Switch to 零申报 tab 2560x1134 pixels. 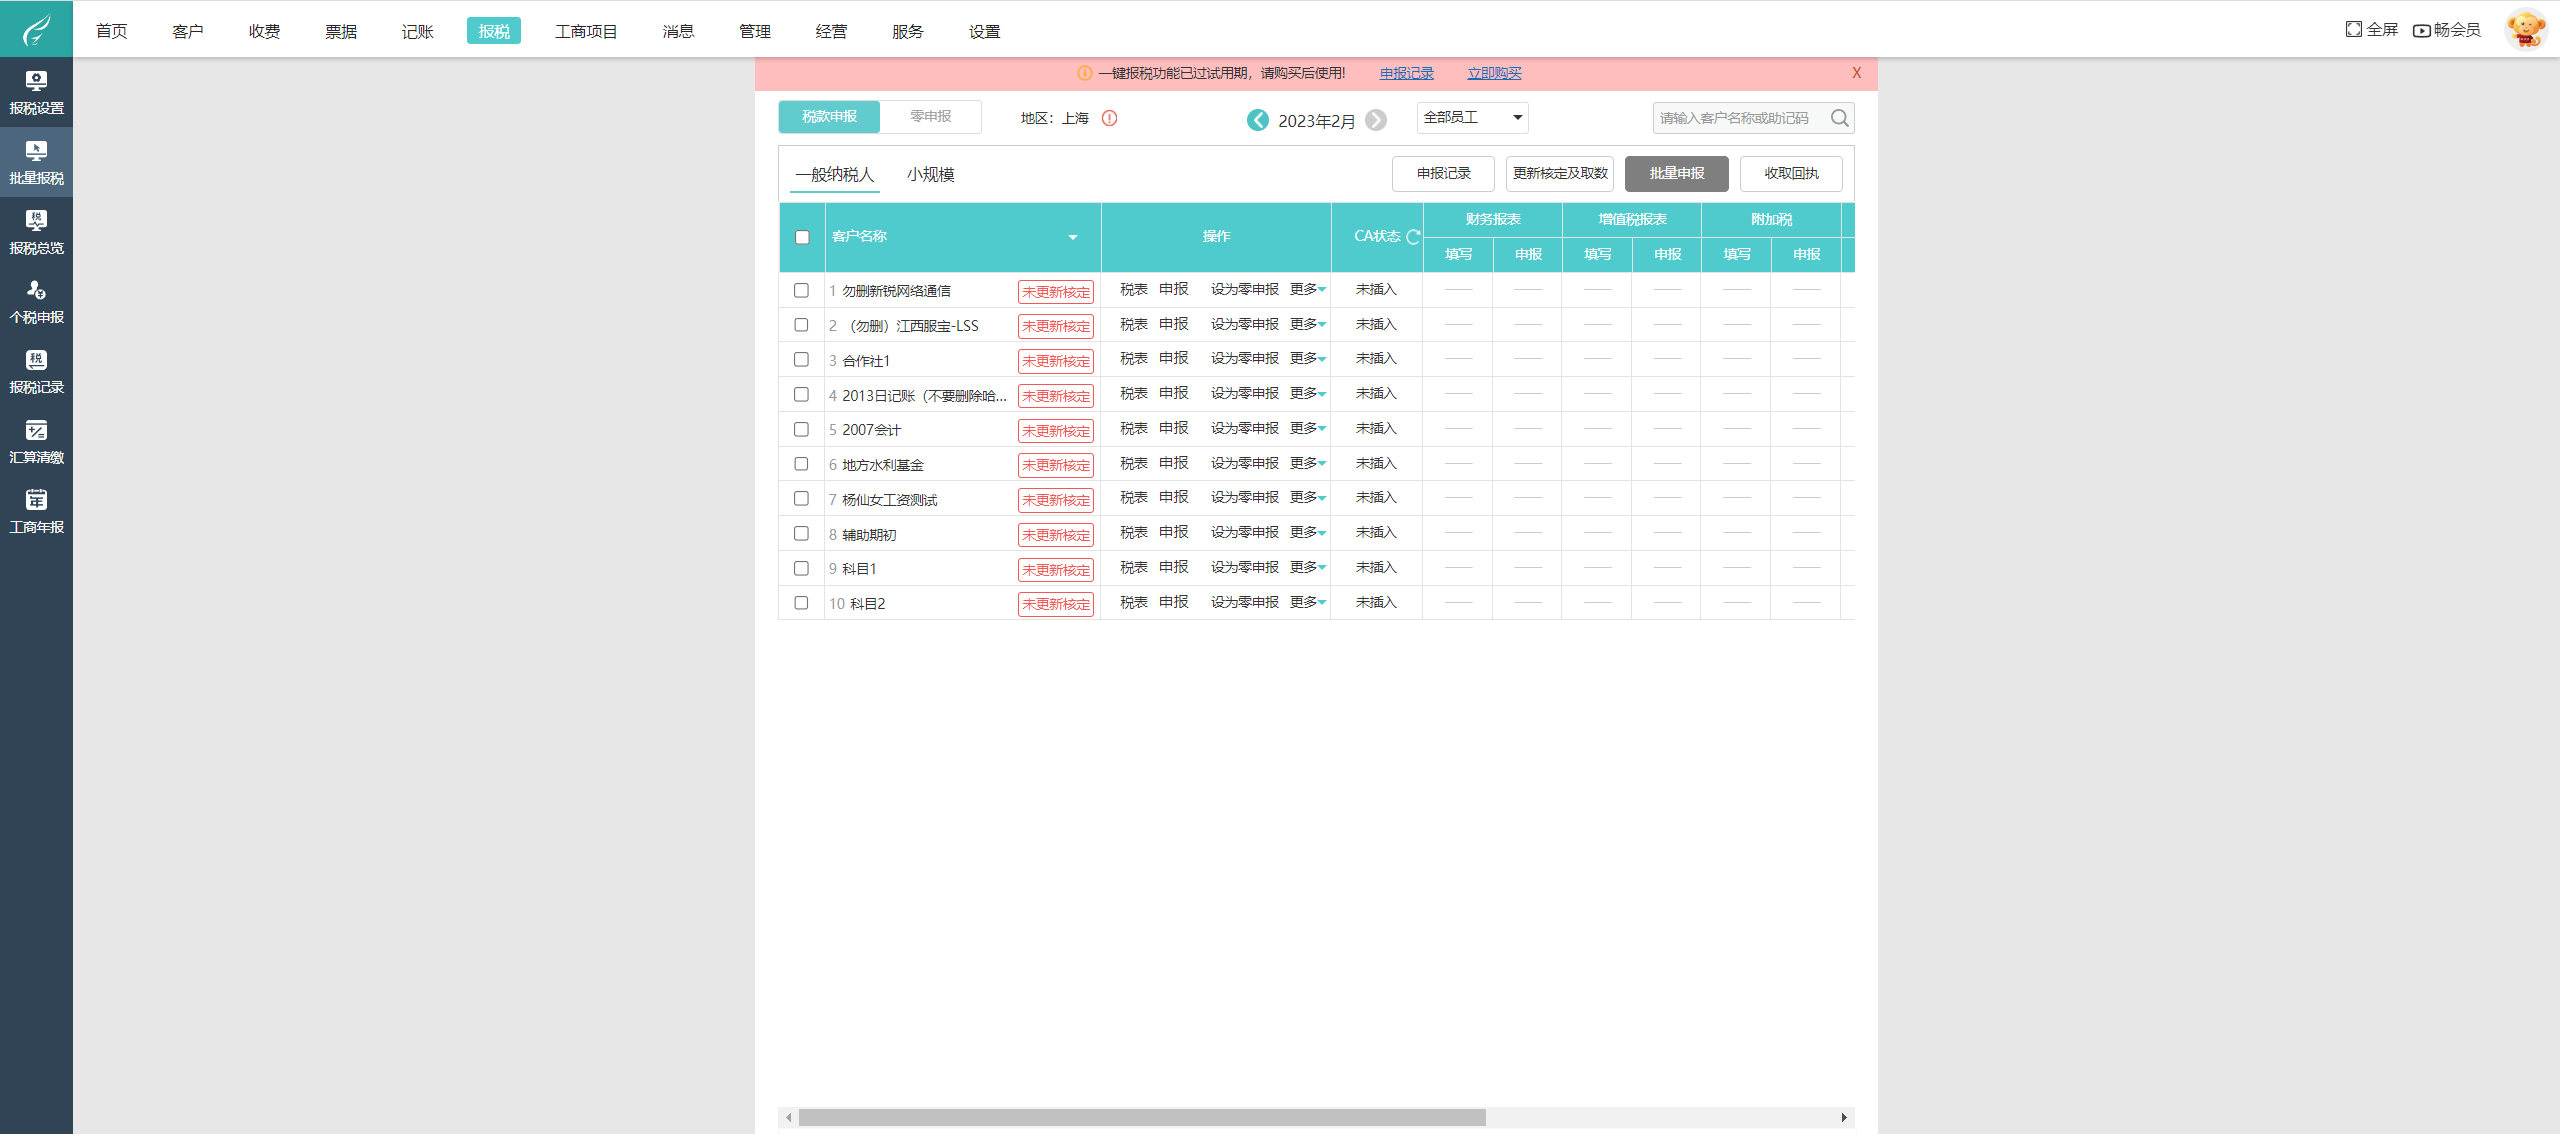pyautogui.click(x=931, y=117)
